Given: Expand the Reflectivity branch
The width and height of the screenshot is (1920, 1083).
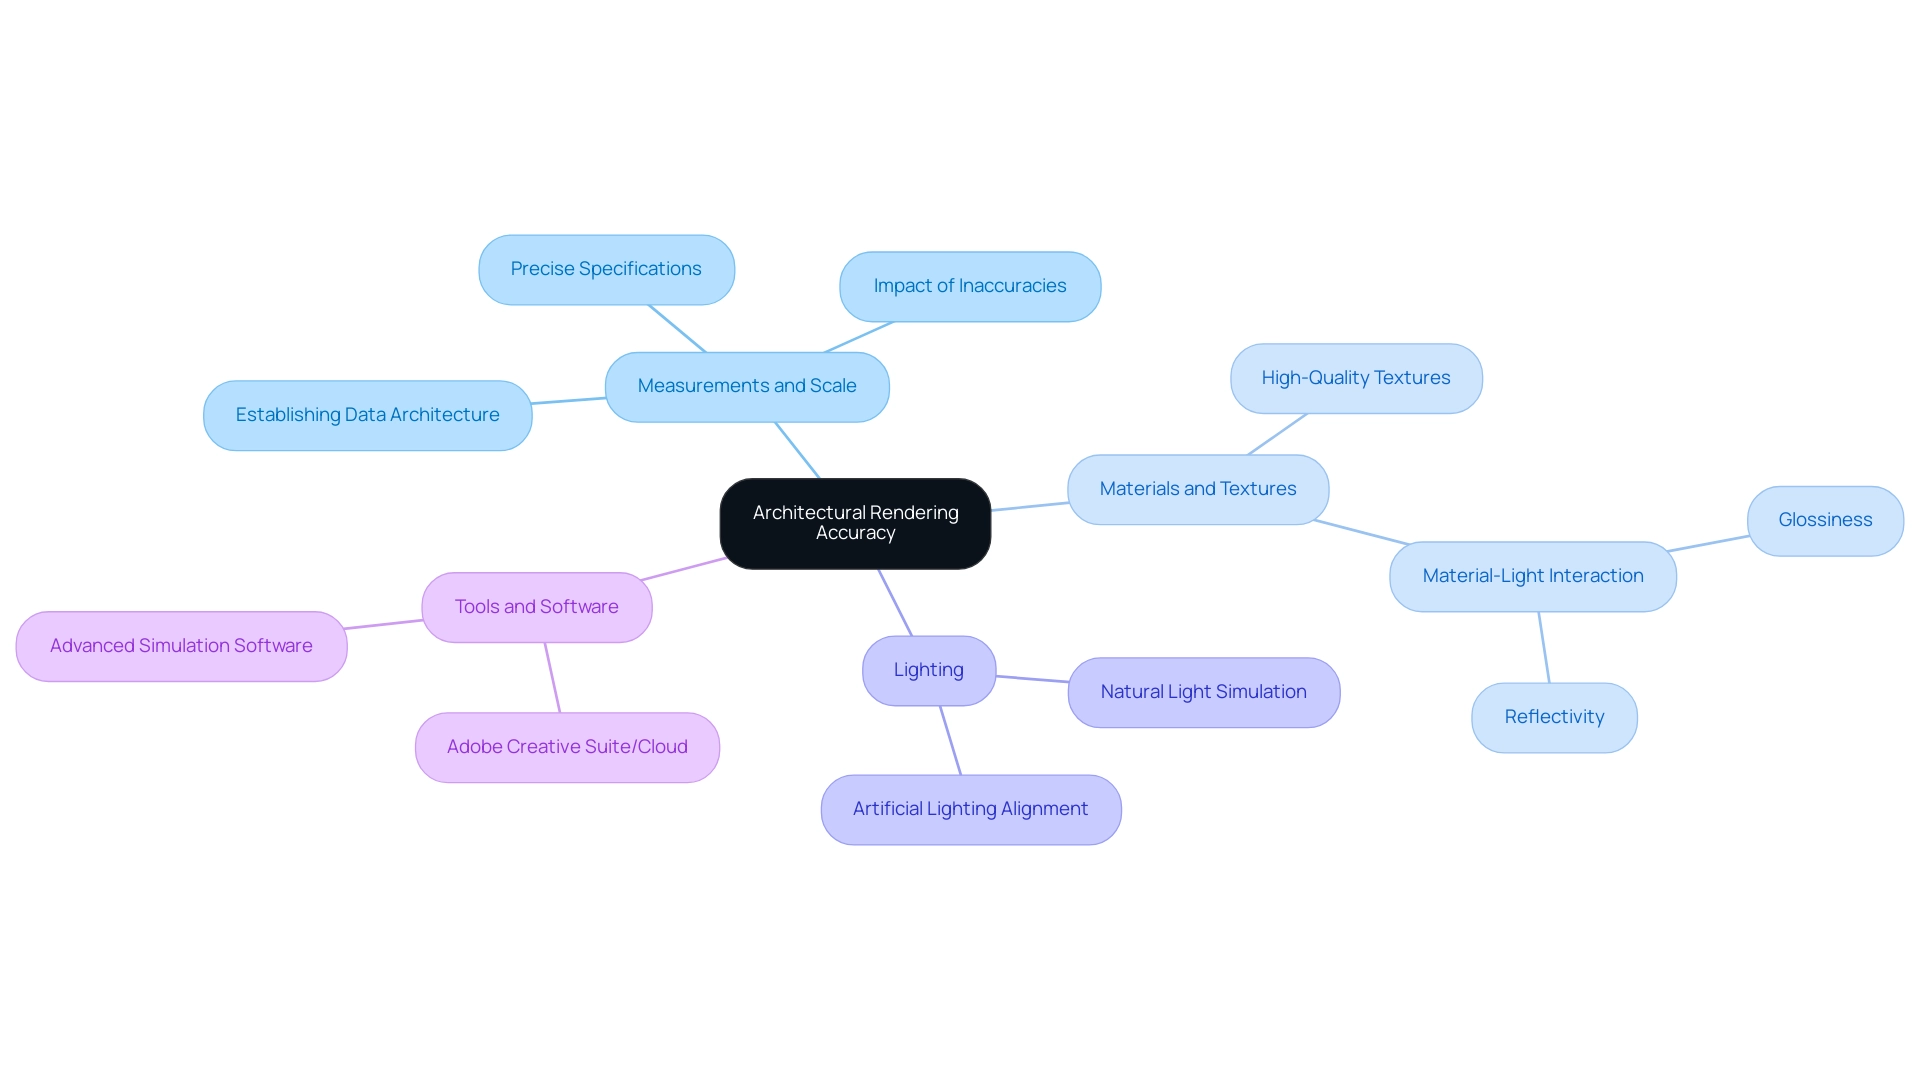Looking at the screenshot, I should coord(1556,716).
